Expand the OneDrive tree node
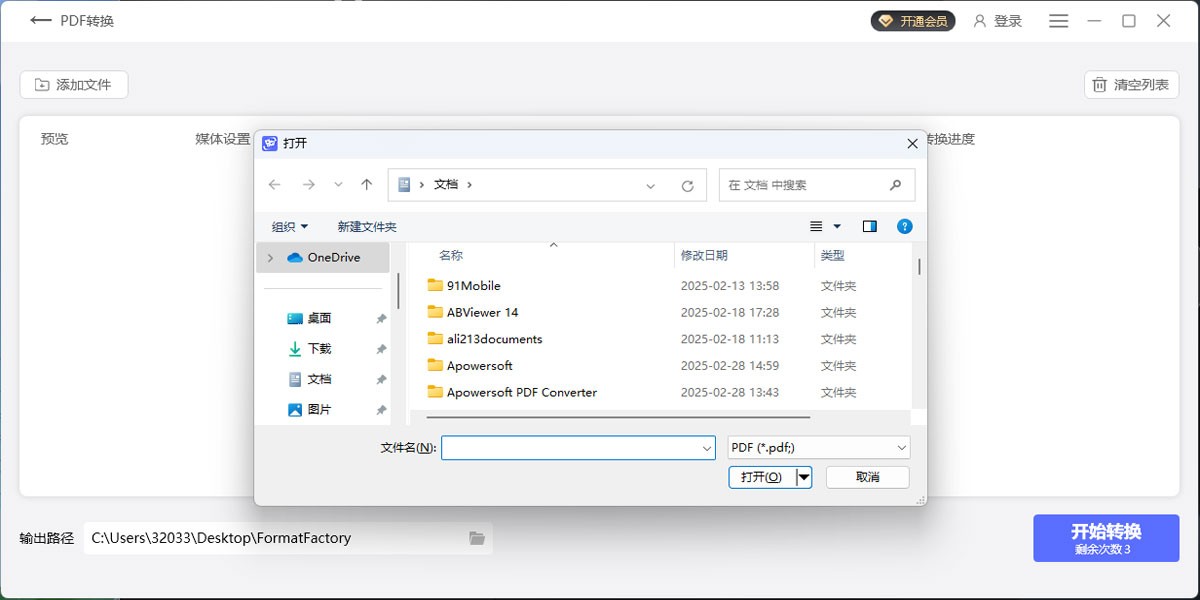Viewport: 1200px width, 600px height. click(270, 258)
